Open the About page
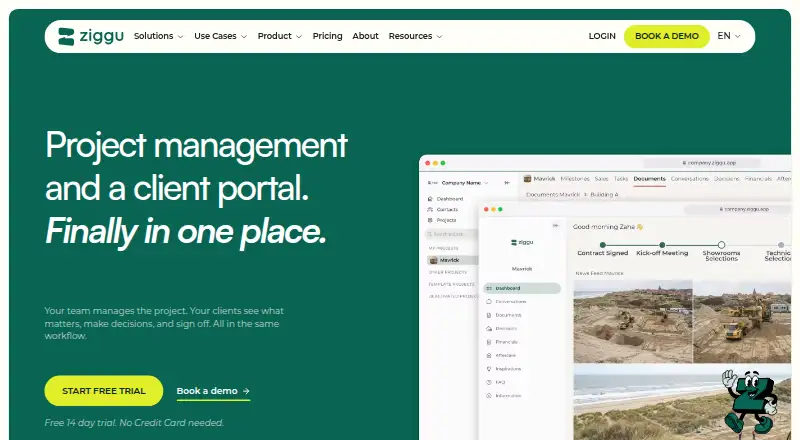800x440 pixels. pos(365,36)
